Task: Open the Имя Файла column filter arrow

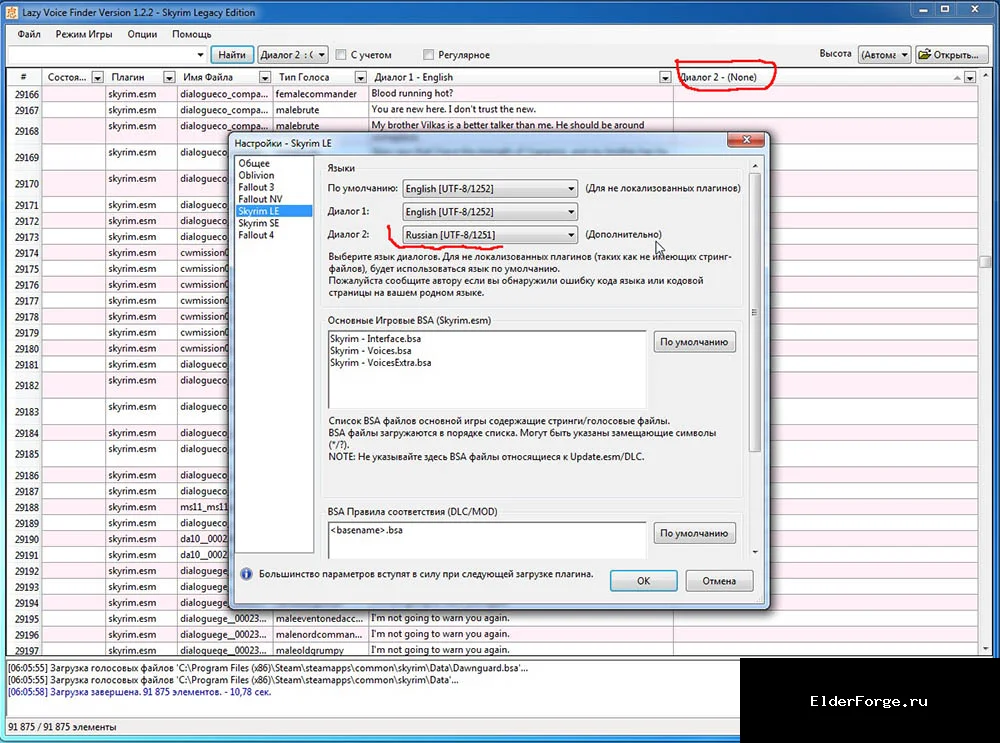Action: coord(264,77)
